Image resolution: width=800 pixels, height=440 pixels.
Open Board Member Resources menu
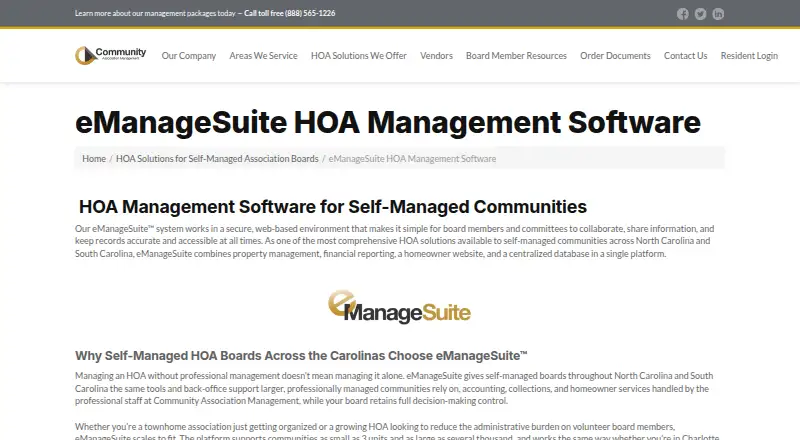(516, 56)
